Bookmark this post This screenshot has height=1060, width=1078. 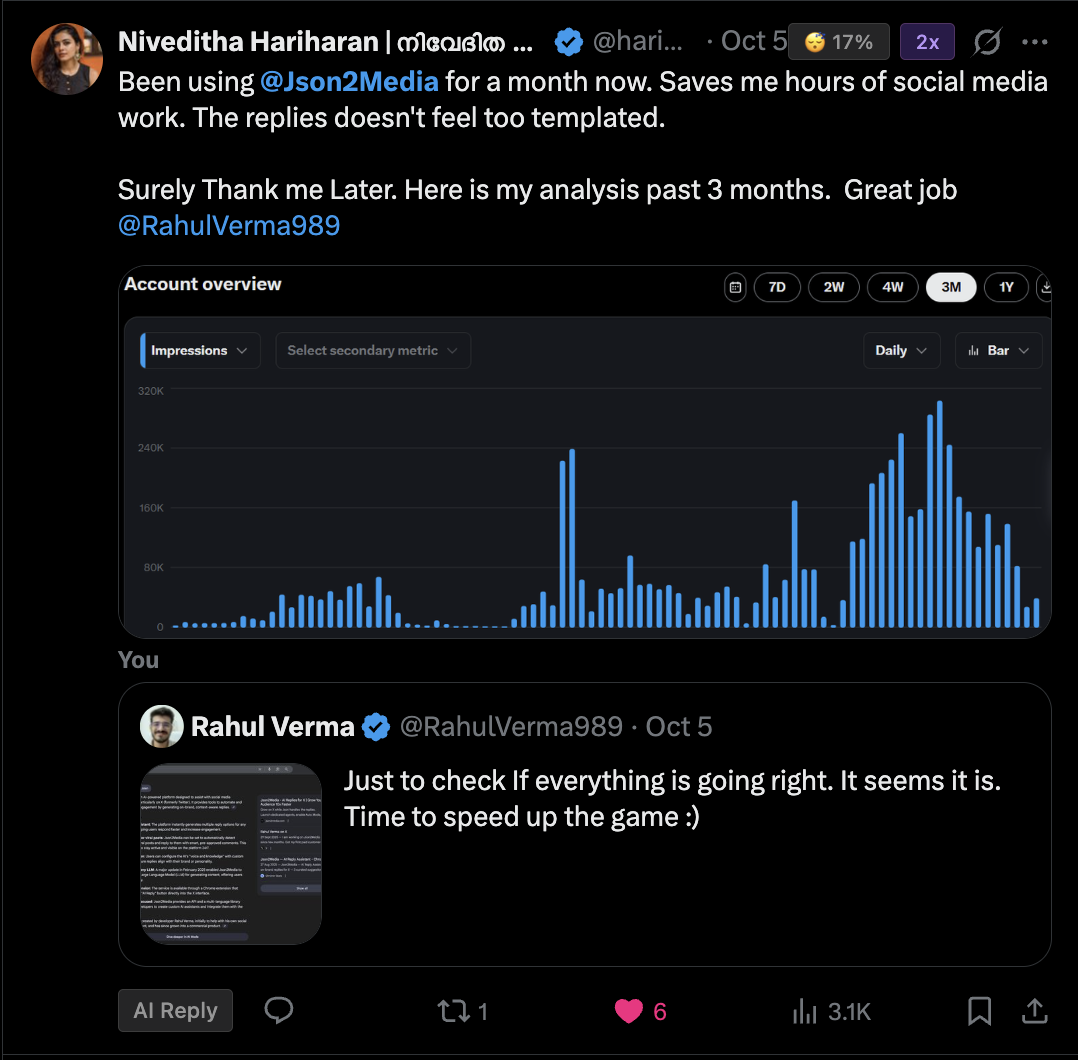click(x=979, y=1011)
